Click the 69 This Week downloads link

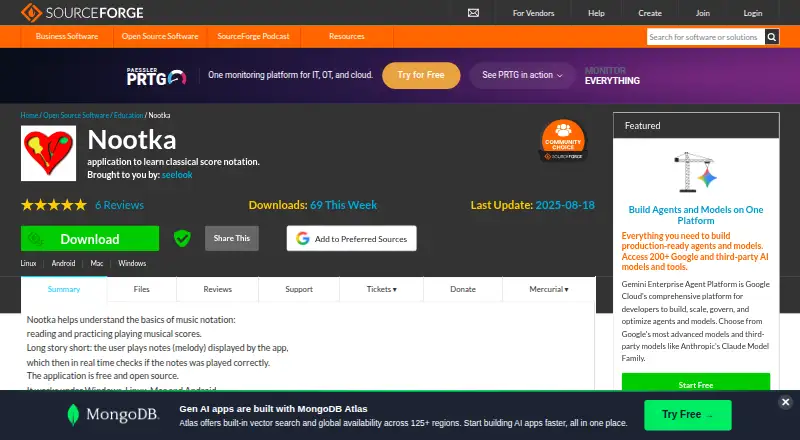point(343,205)
